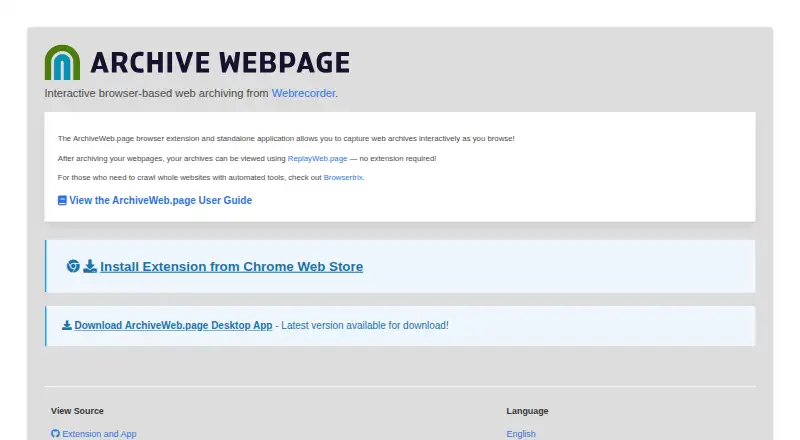Click the ARCHIVE WEBPAGE title heading

(x=220, y=63)
